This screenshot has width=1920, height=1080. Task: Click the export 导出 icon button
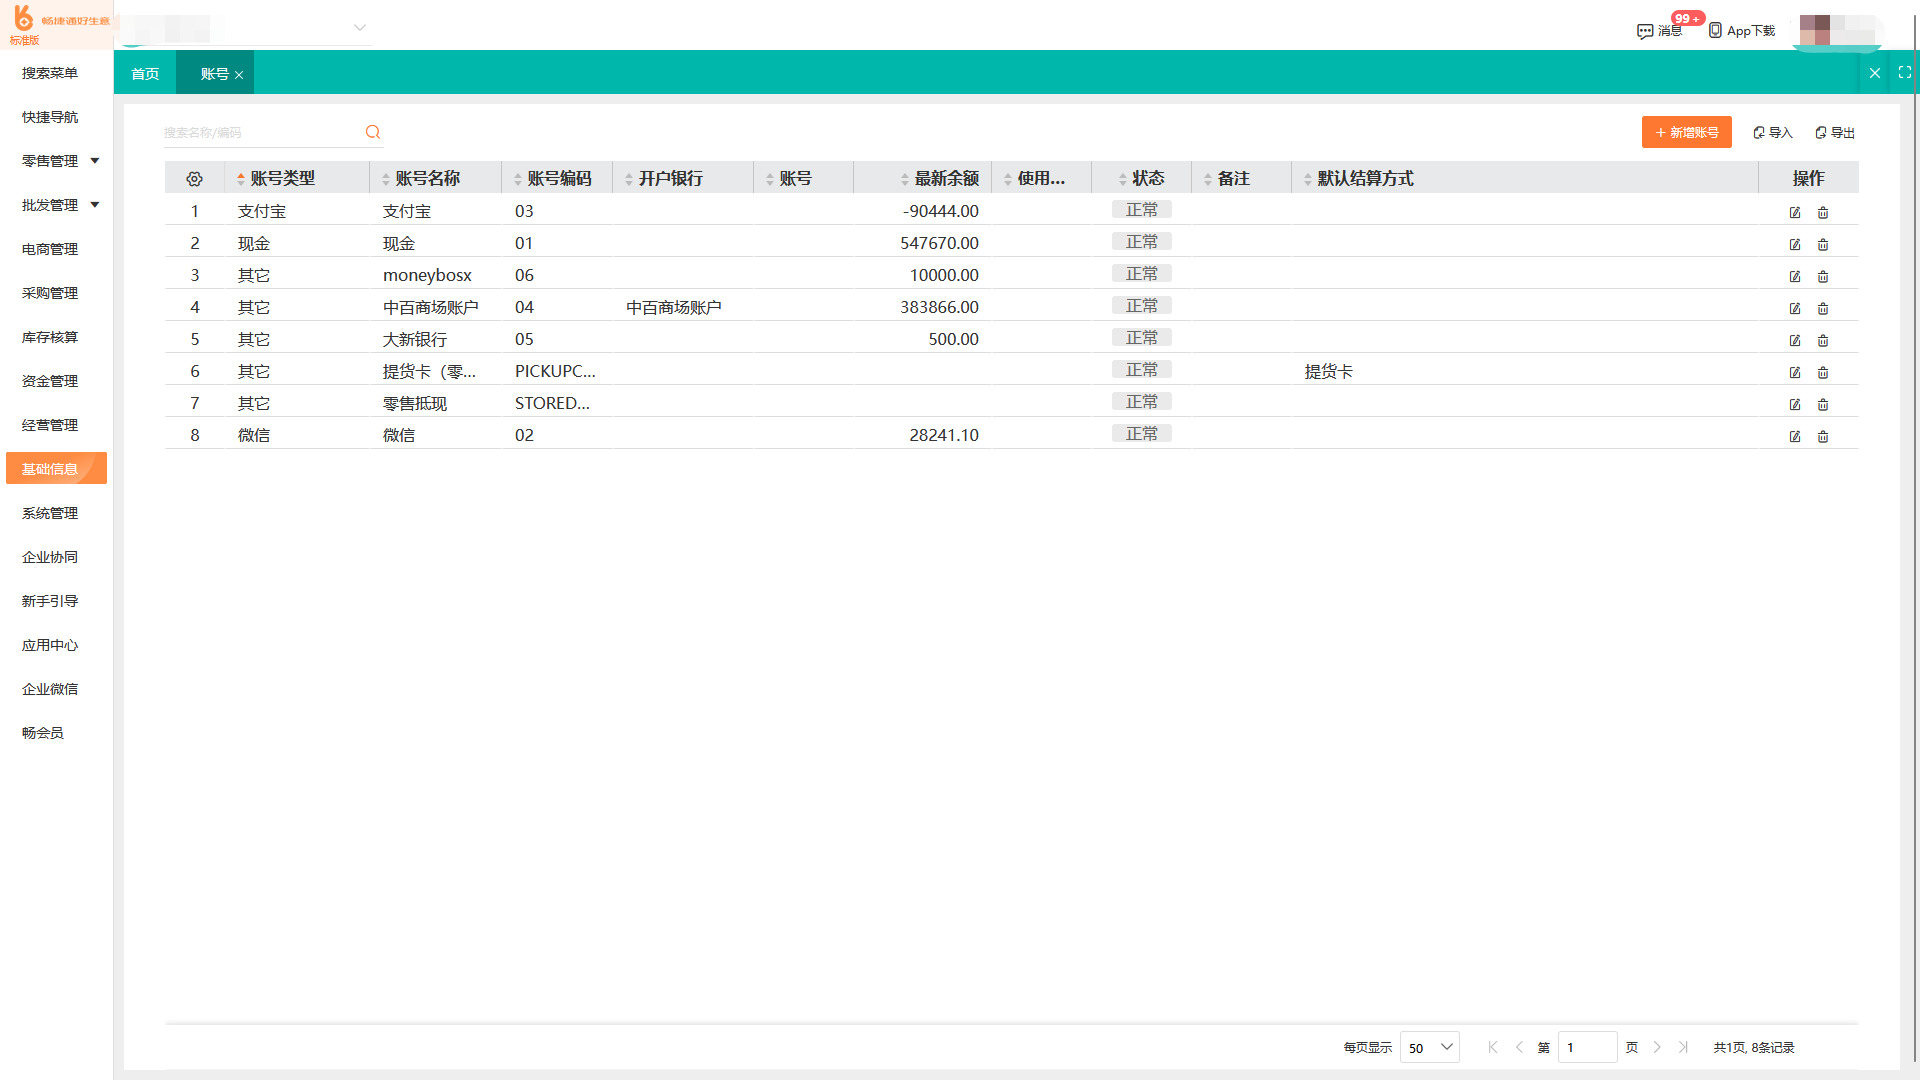click(1838, 132)
